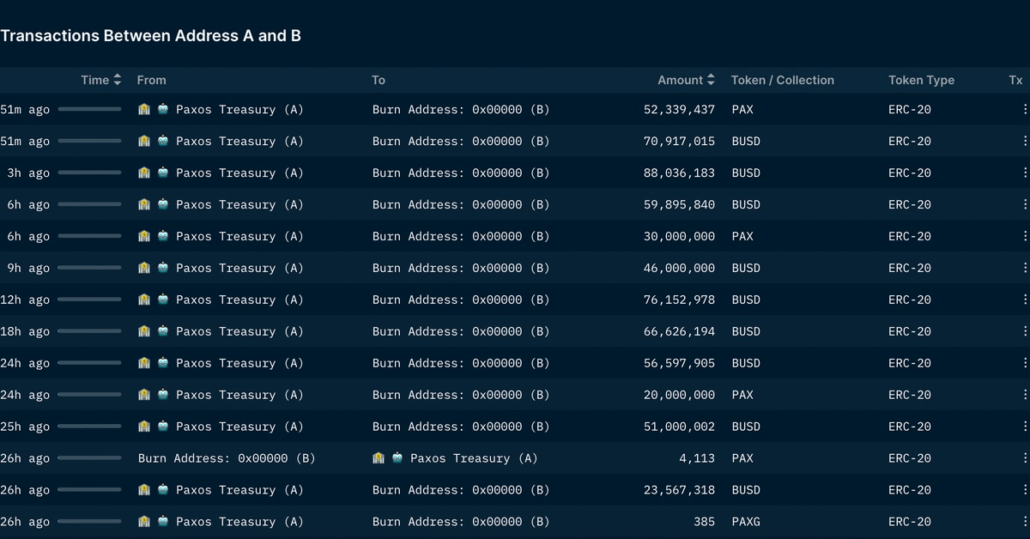Viewport: 1030px width, 539px height.
Task: Open the three-dot menu for the 52,339,437 PAX row
Action: (x=1024, y=109)
